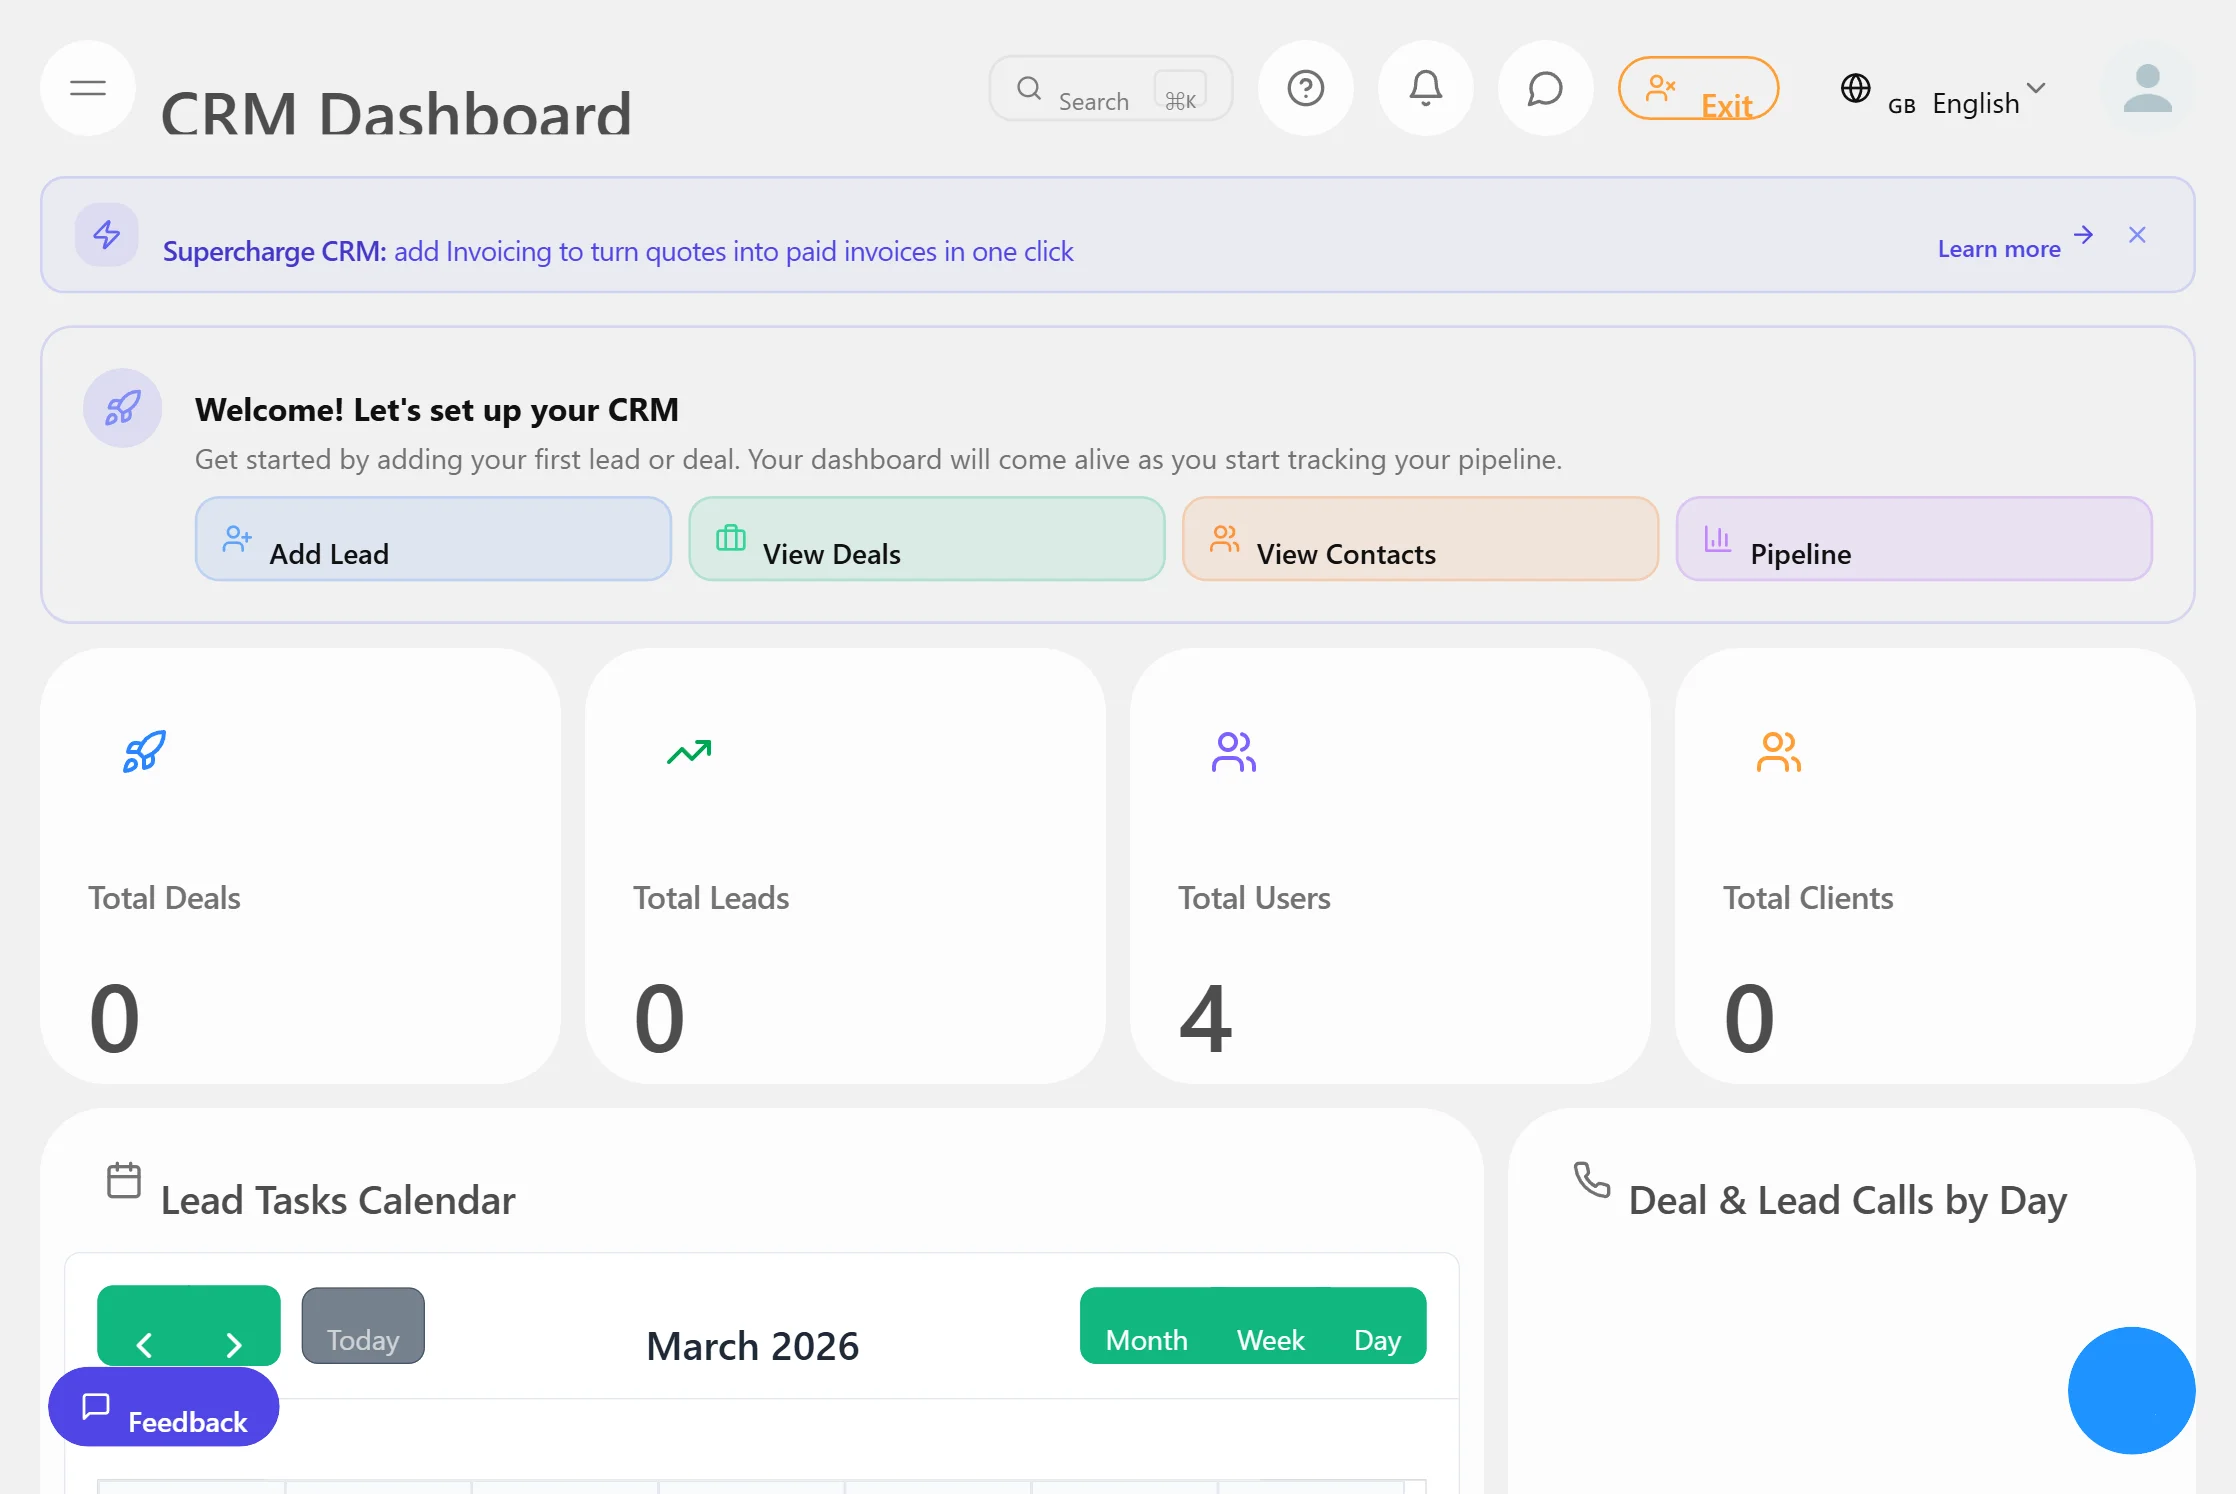
Task: Open the user profile avatar icon
Action: [2147, 88]
